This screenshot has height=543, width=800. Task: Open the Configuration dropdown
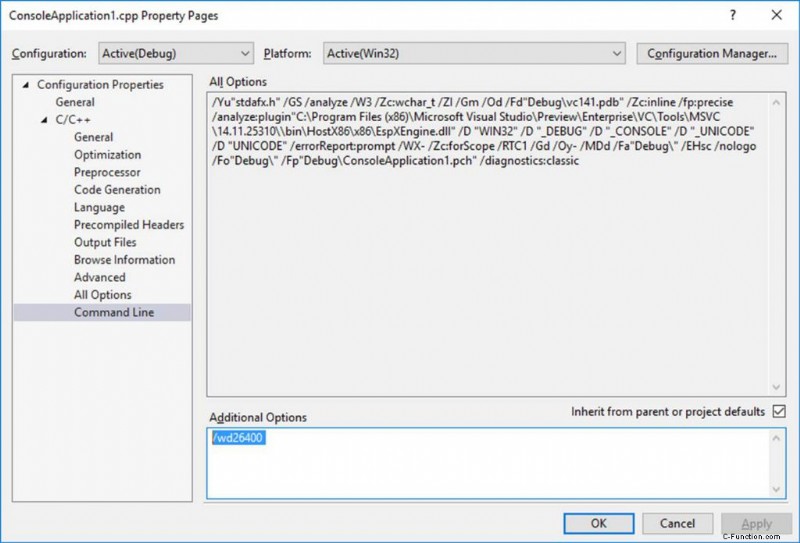pos(175,53)
